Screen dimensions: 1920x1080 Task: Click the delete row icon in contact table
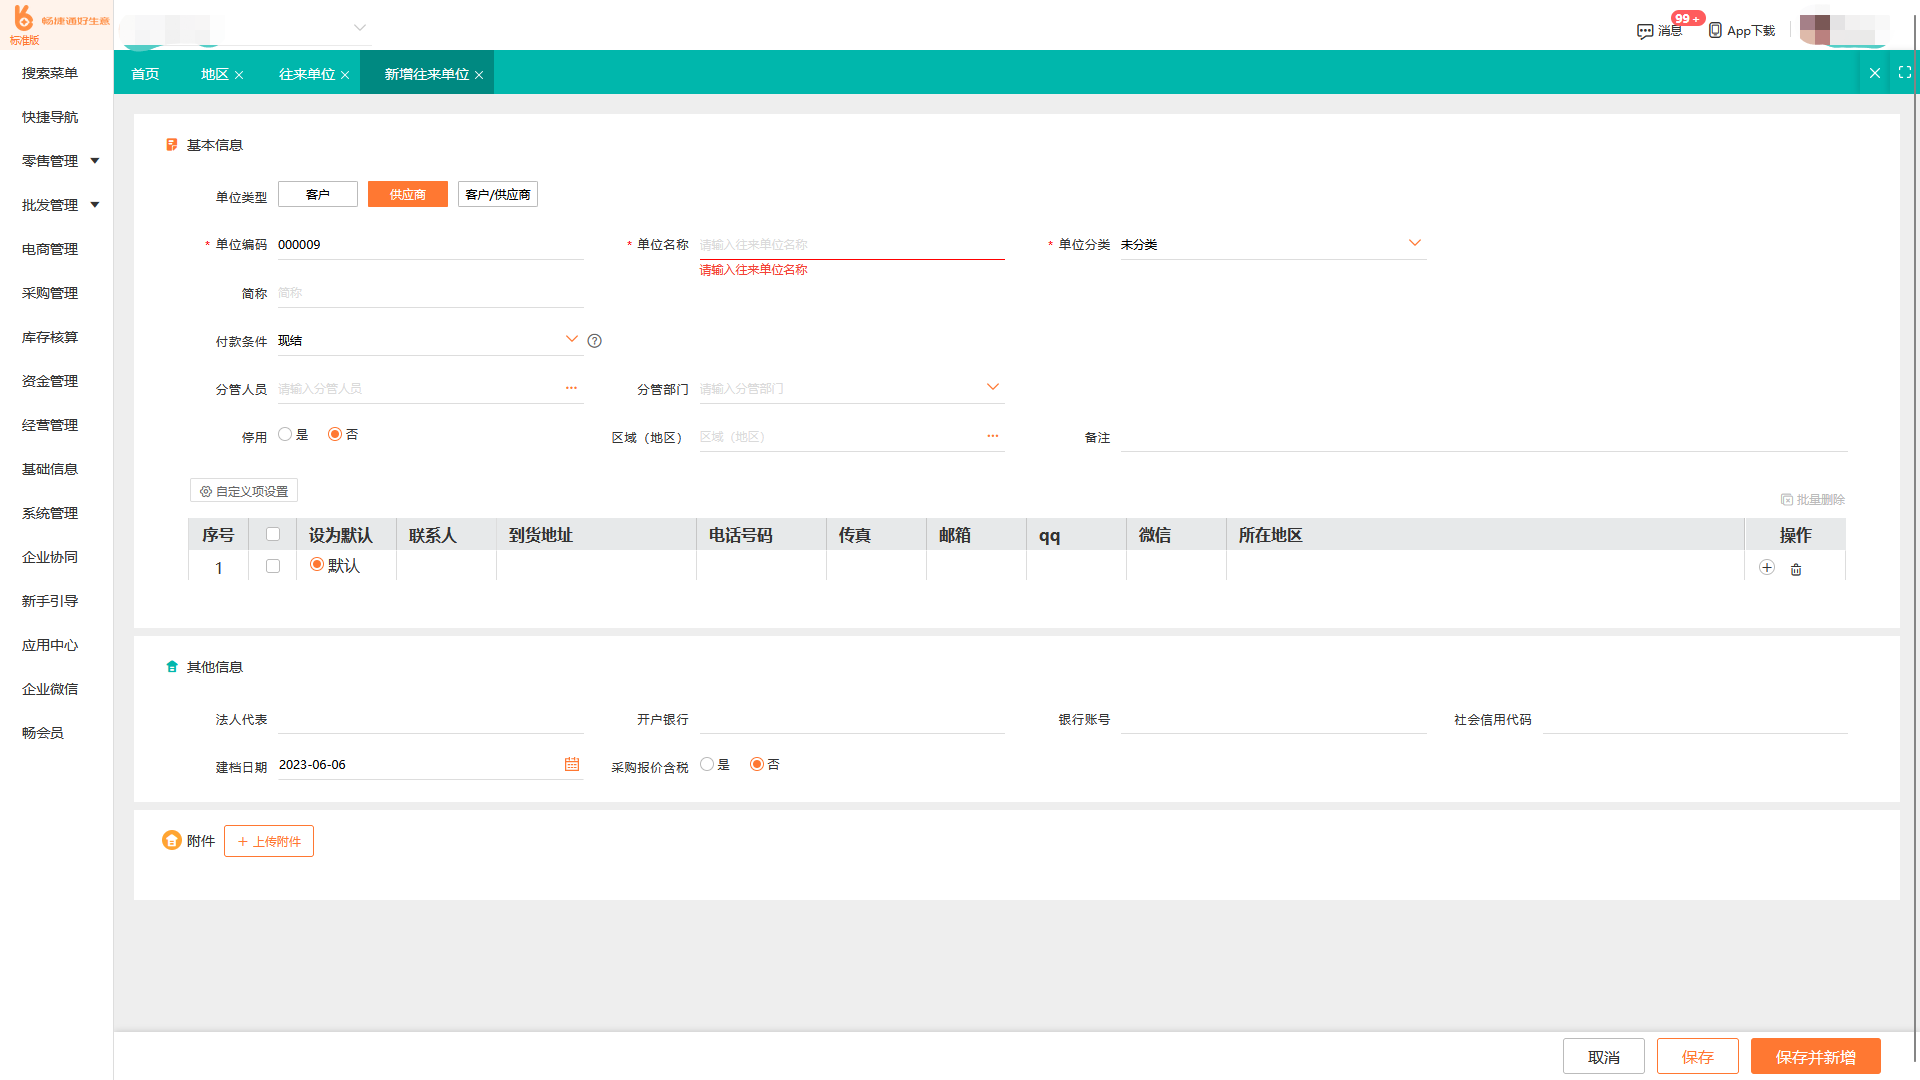click(x=1796, y=568)
